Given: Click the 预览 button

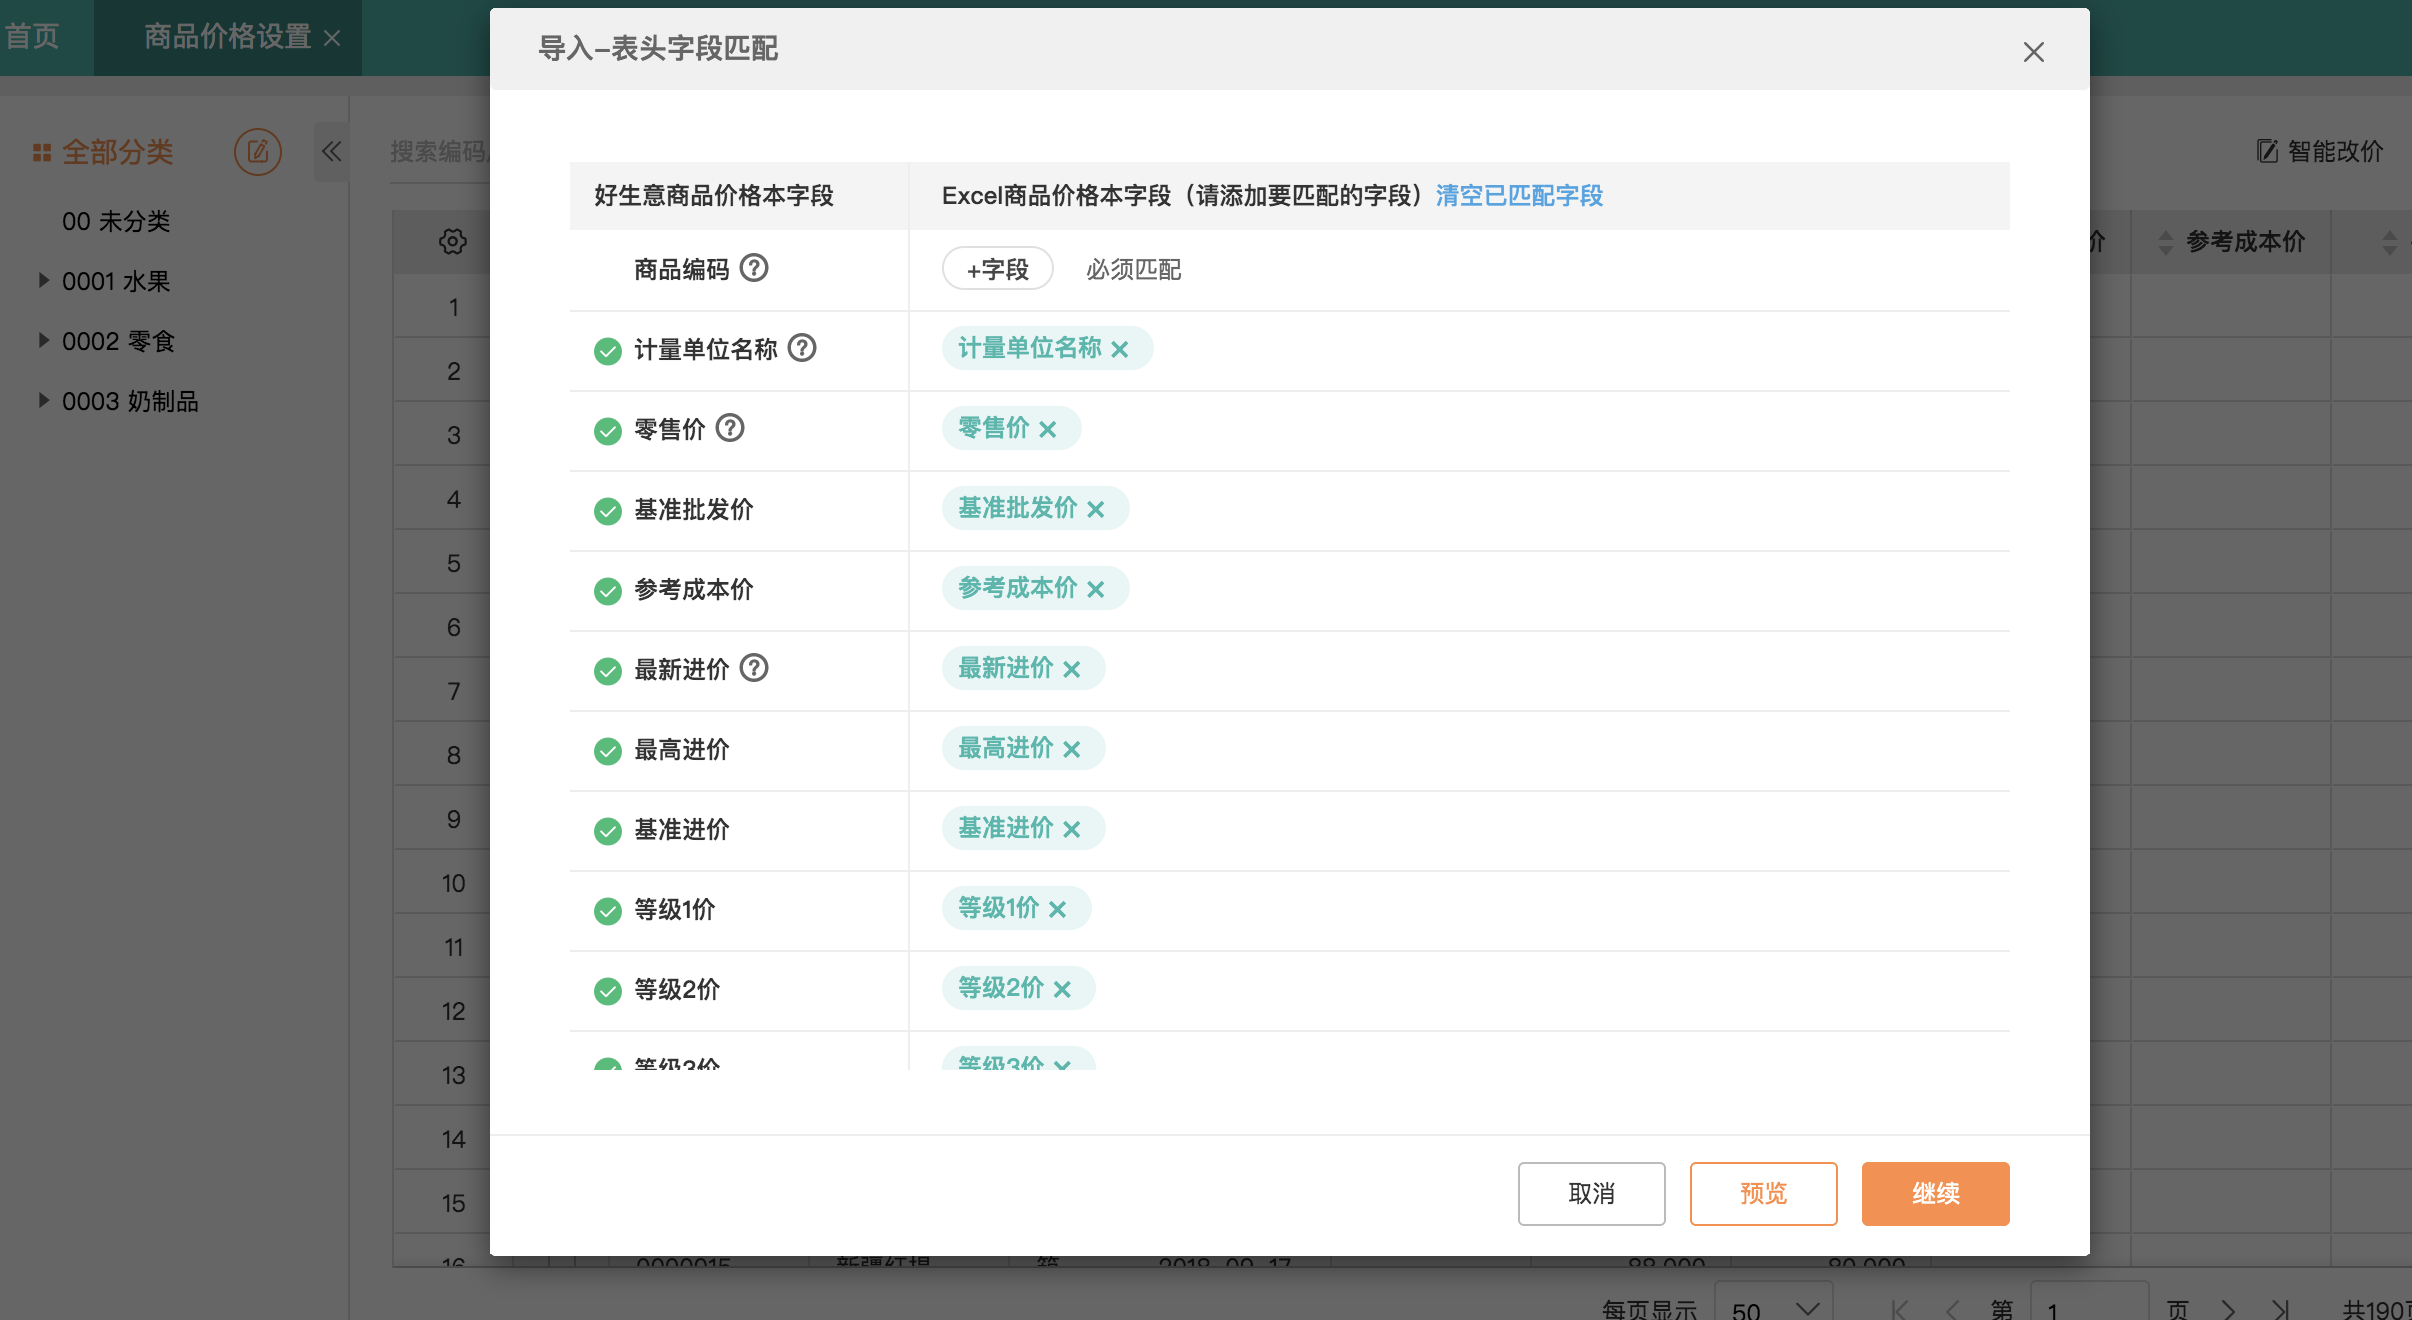Looking at the screenshot, I should [1763, 1193].
